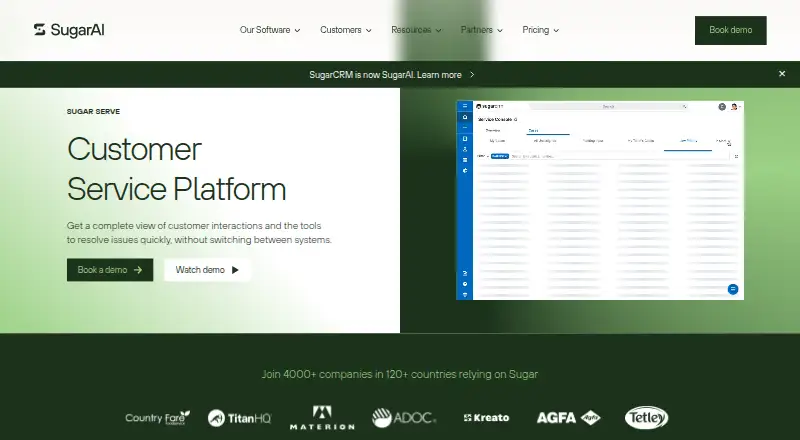This screenshot has height=440, width=800.
Task: Click the round blue chat icon in preview
Action: 733,289
